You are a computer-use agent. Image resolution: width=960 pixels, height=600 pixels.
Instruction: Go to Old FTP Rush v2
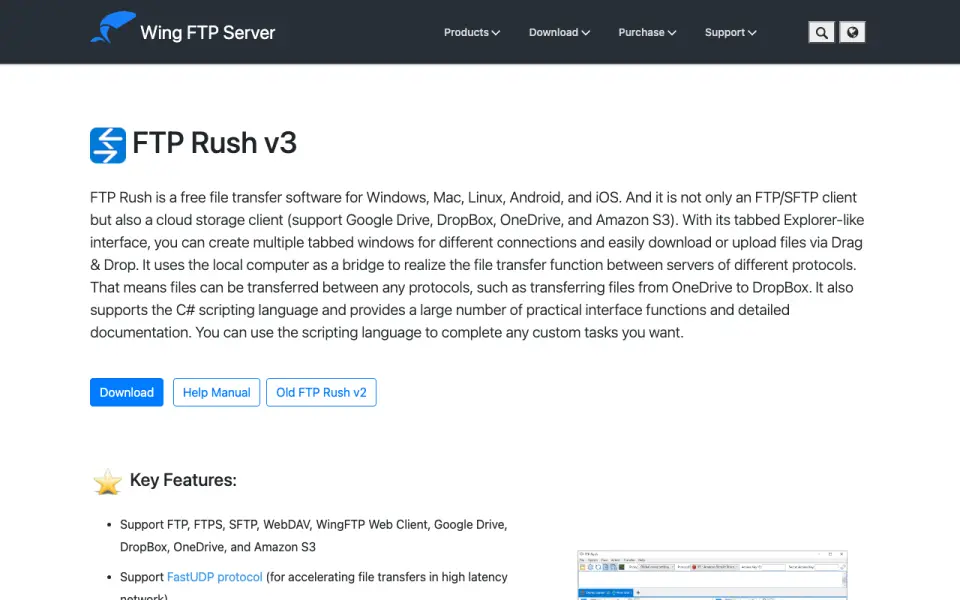coord(321,392)
